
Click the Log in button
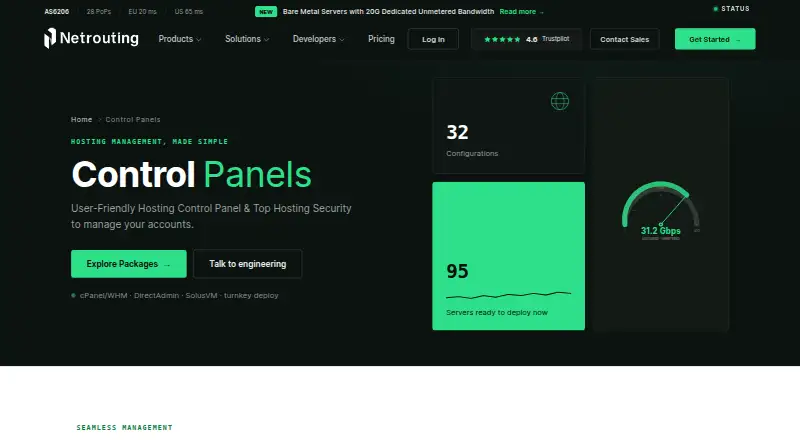[433, 39]
